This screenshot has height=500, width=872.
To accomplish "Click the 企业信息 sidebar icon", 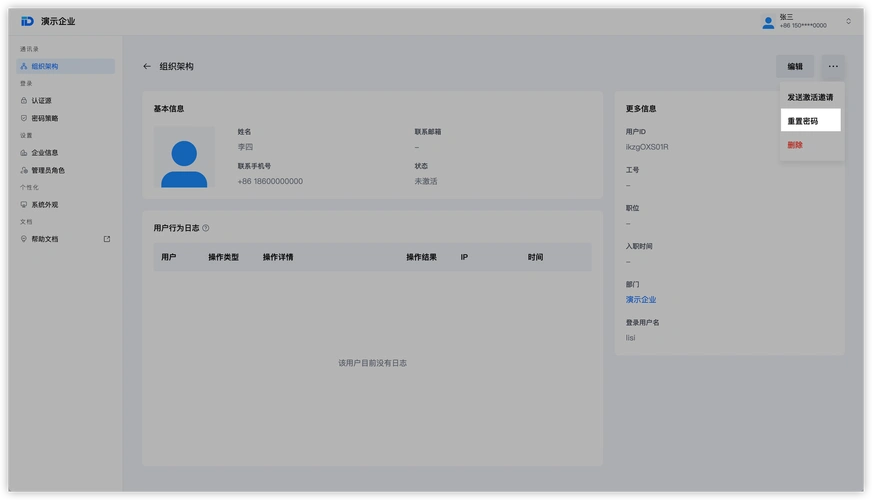I will point(24,153).
